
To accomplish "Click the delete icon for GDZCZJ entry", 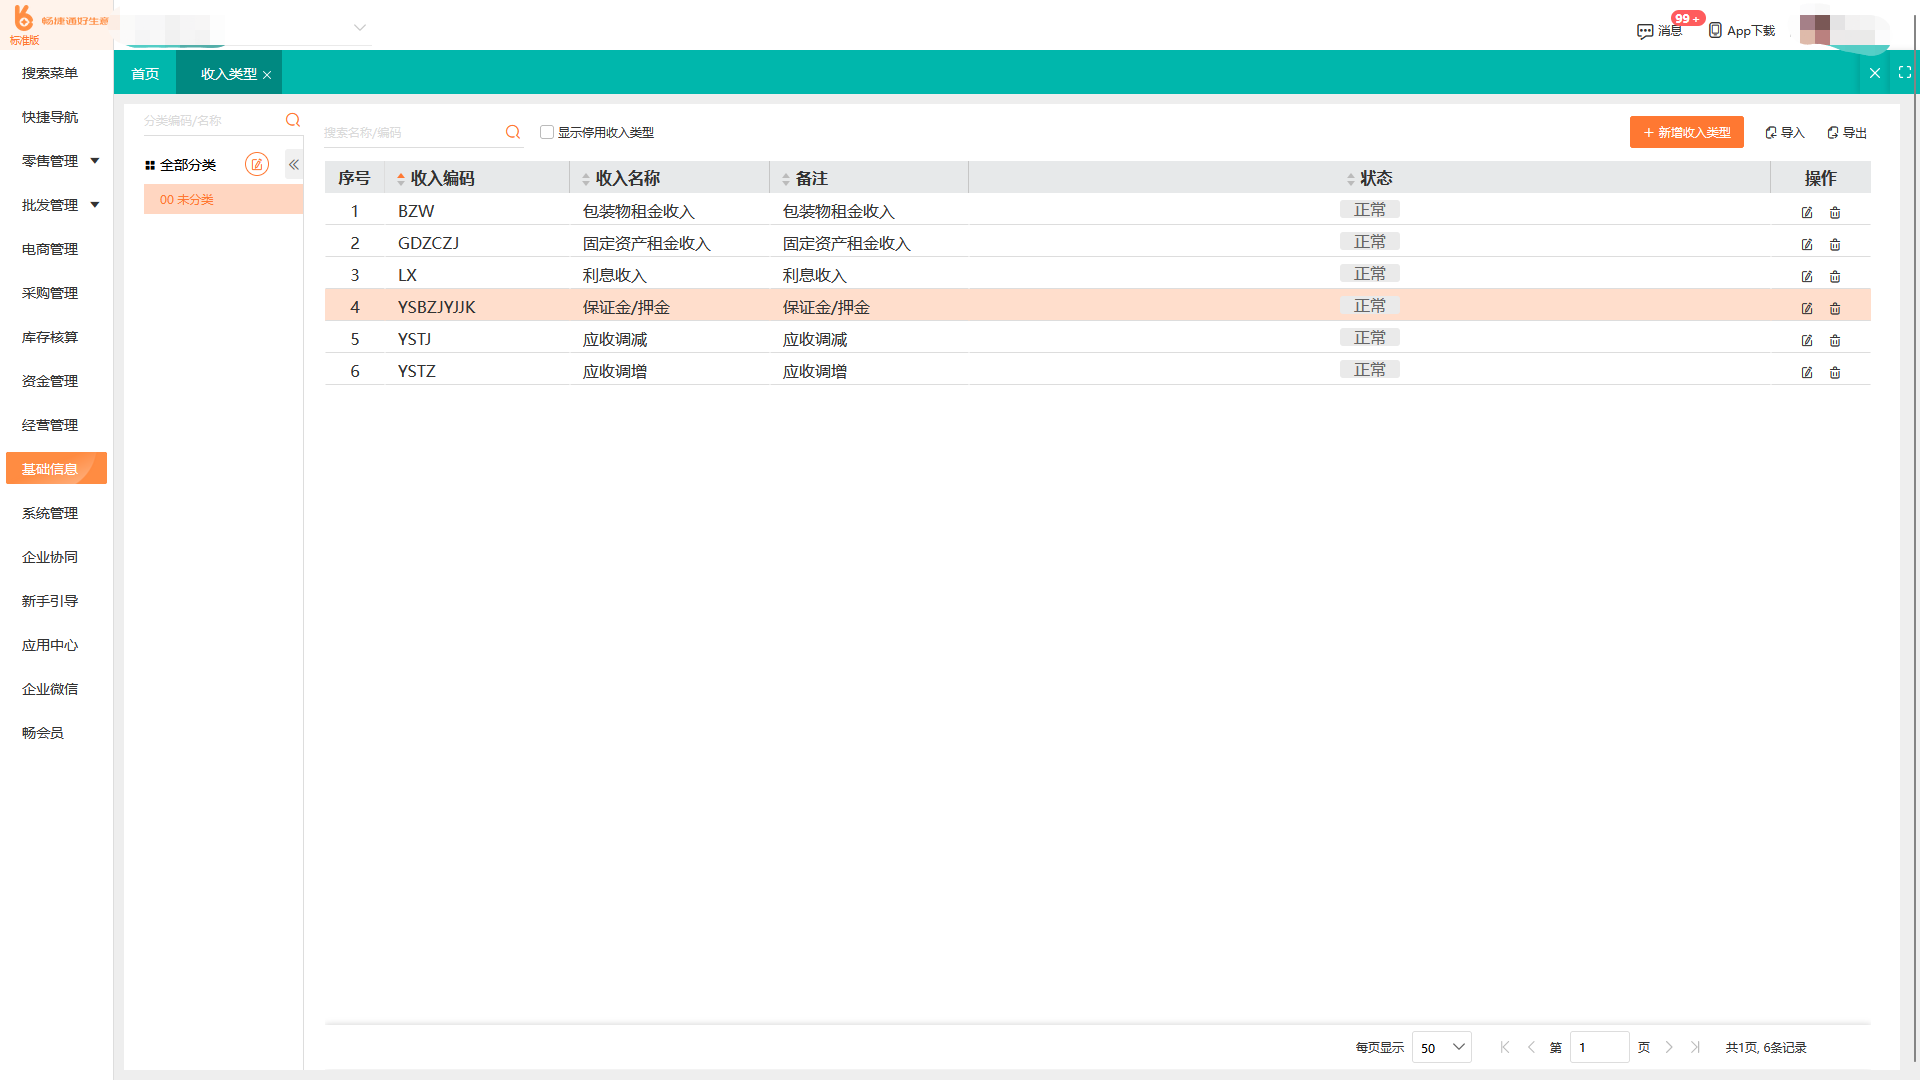I will coord(1836,243).
